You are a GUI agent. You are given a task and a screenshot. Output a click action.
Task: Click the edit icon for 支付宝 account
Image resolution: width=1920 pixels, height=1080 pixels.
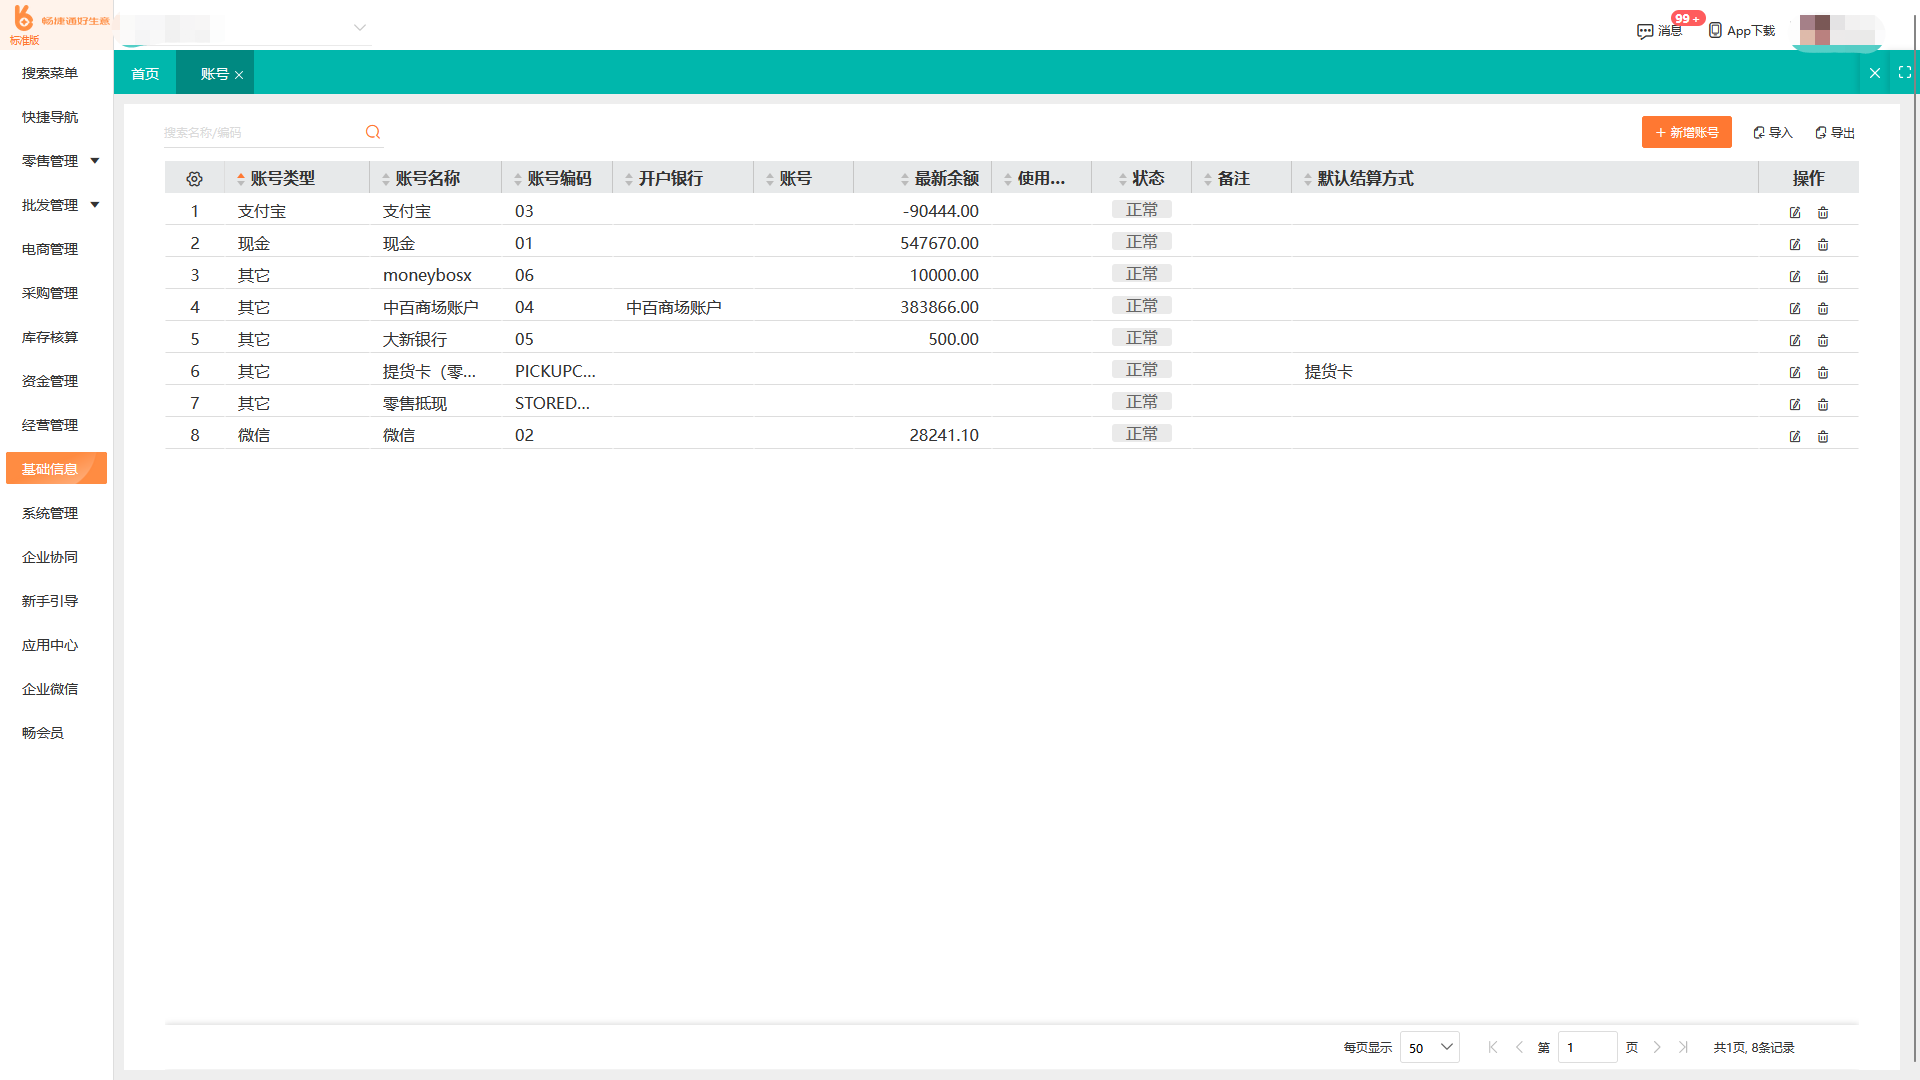(1795, 211)
